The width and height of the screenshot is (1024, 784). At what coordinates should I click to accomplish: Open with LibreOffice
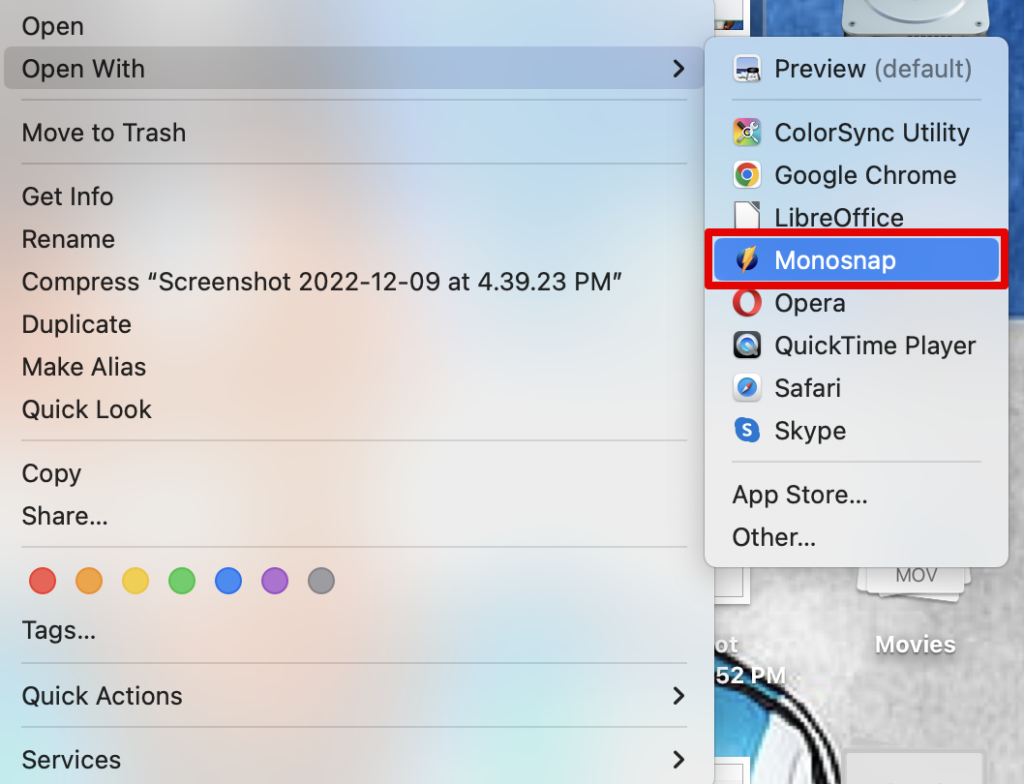[856, 216]
